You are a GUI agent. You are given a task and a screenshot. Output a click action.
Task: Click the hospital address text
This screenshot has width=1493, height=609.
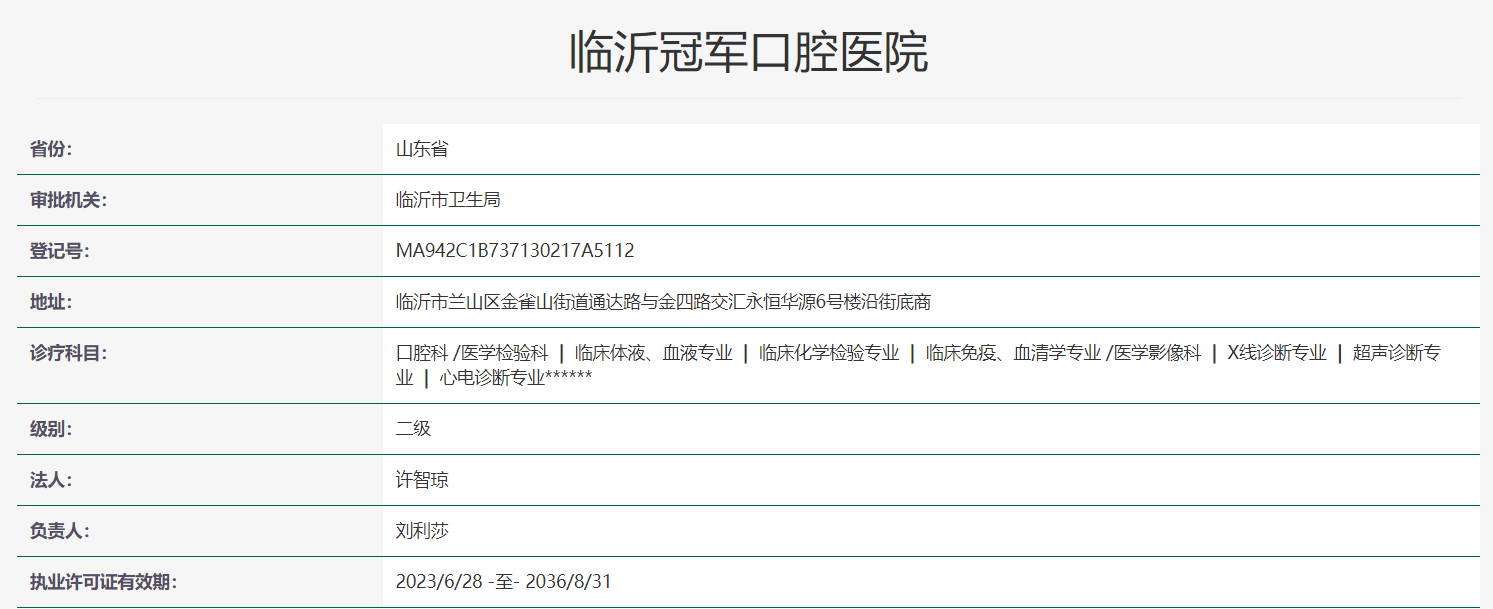coord(663,300)
